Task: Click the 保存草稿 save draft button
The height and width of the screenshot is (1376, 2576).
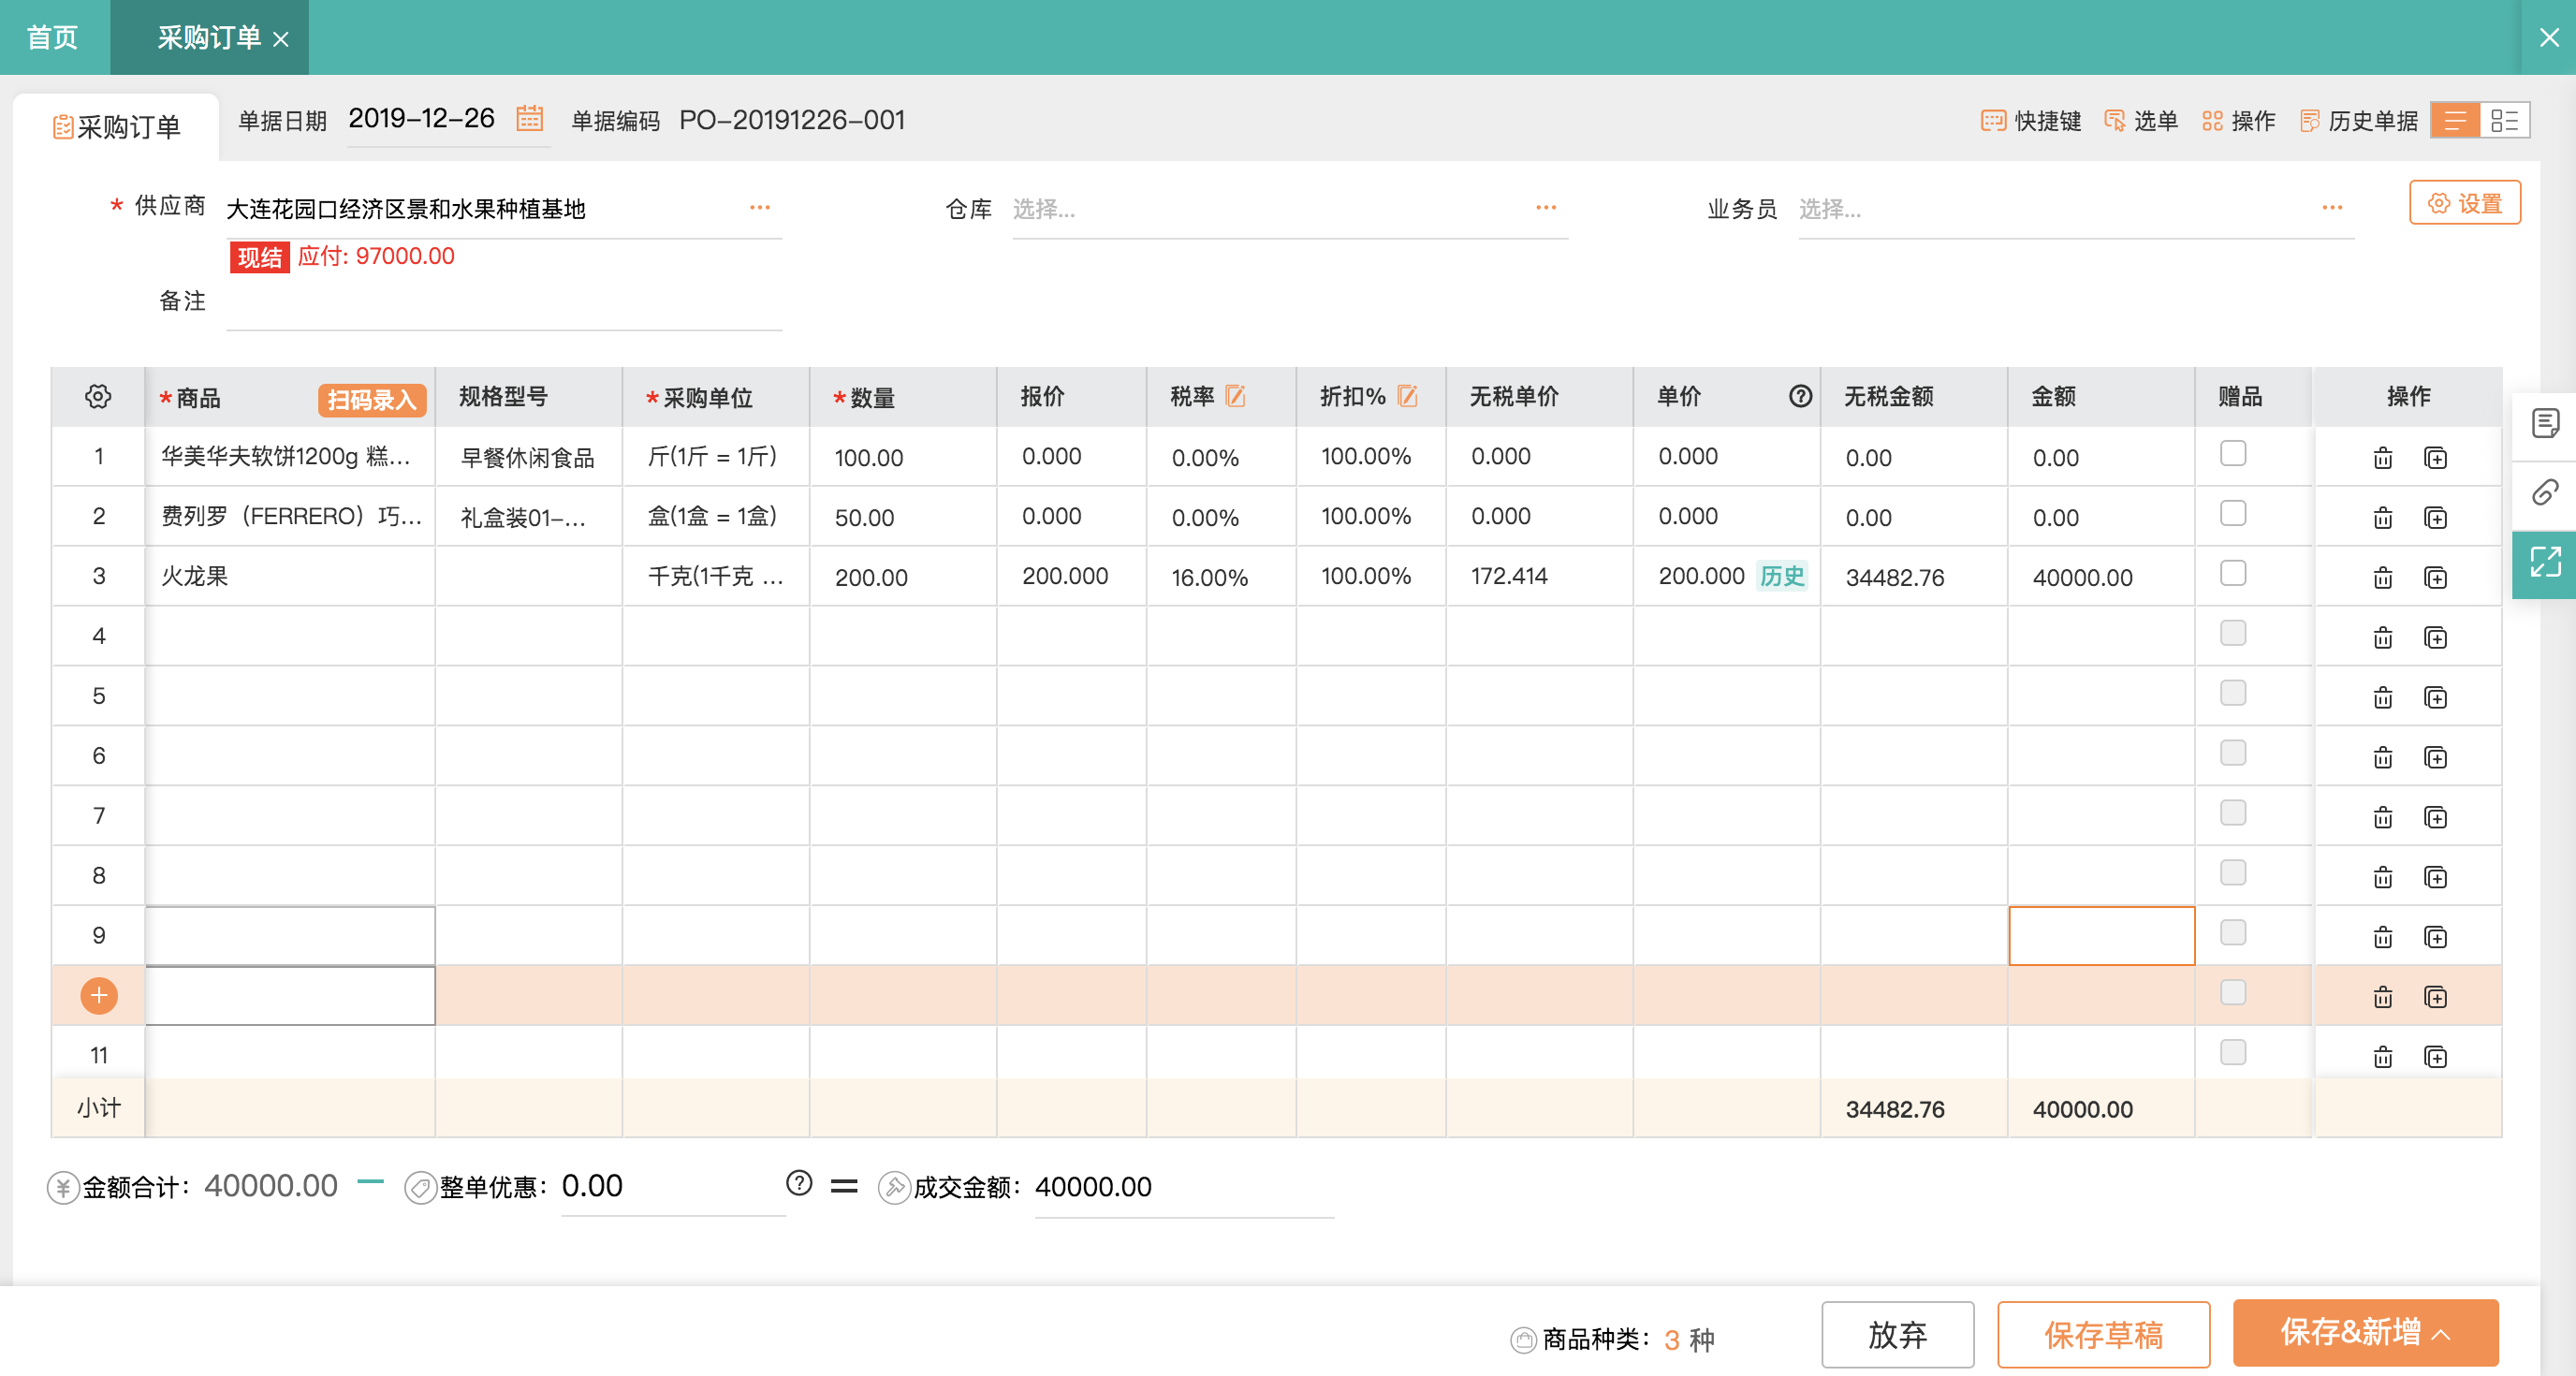Action: 2099,1328
